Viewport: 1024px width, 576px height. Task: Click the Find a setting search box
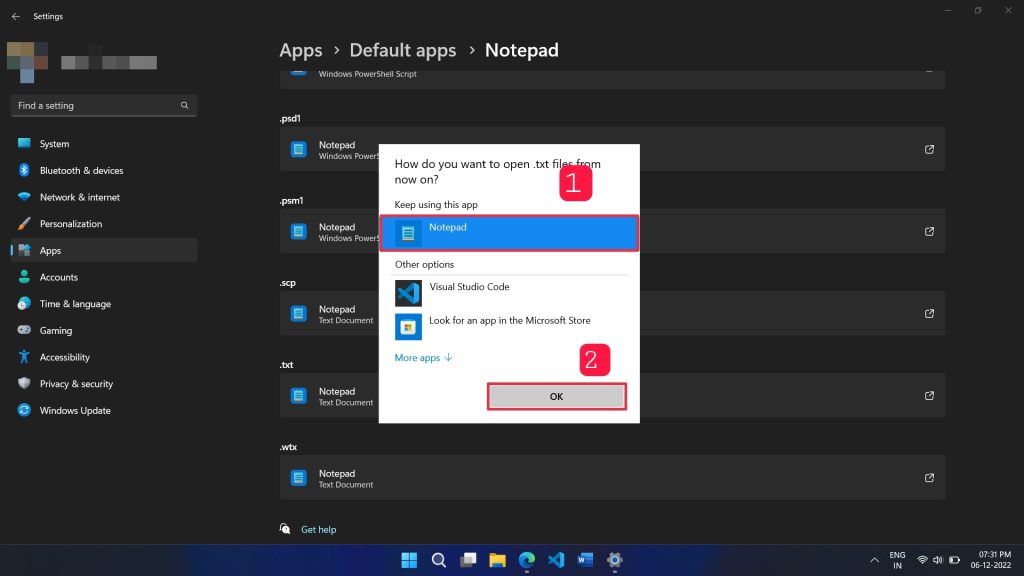click(104, 105)
